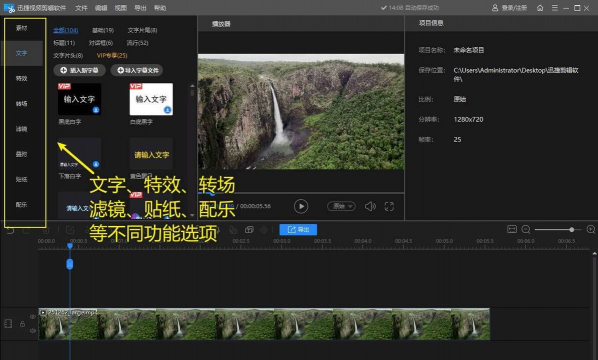Open the 帮助 menu
Image resolution: width=598 pixels, height=360 pixels.
pos(160,8)
